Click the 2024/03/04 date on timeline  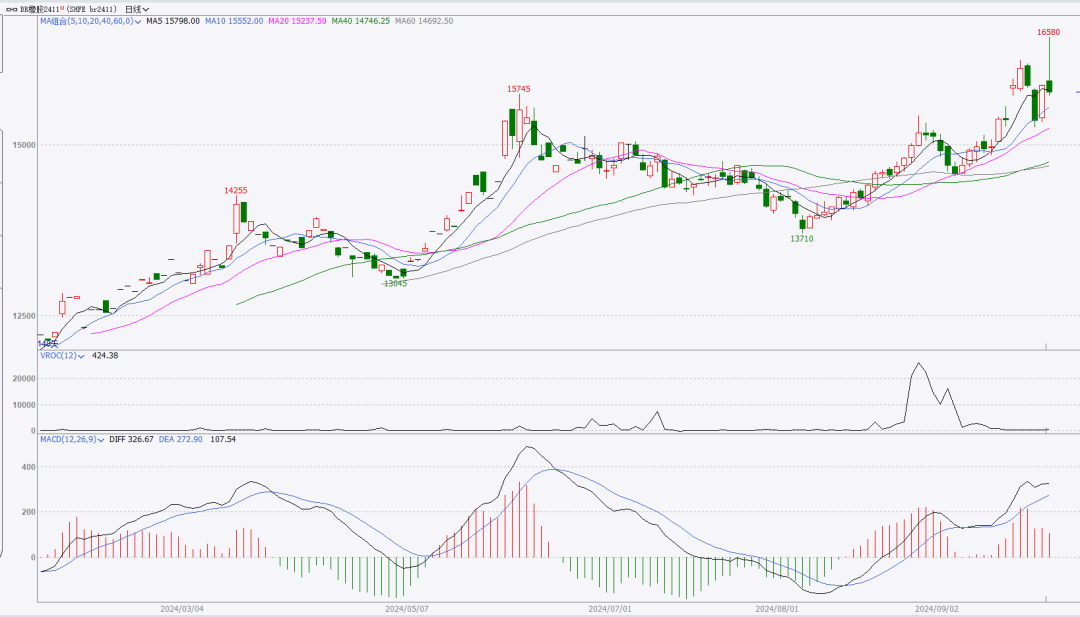pyautogui.click(x=182, y=608)
